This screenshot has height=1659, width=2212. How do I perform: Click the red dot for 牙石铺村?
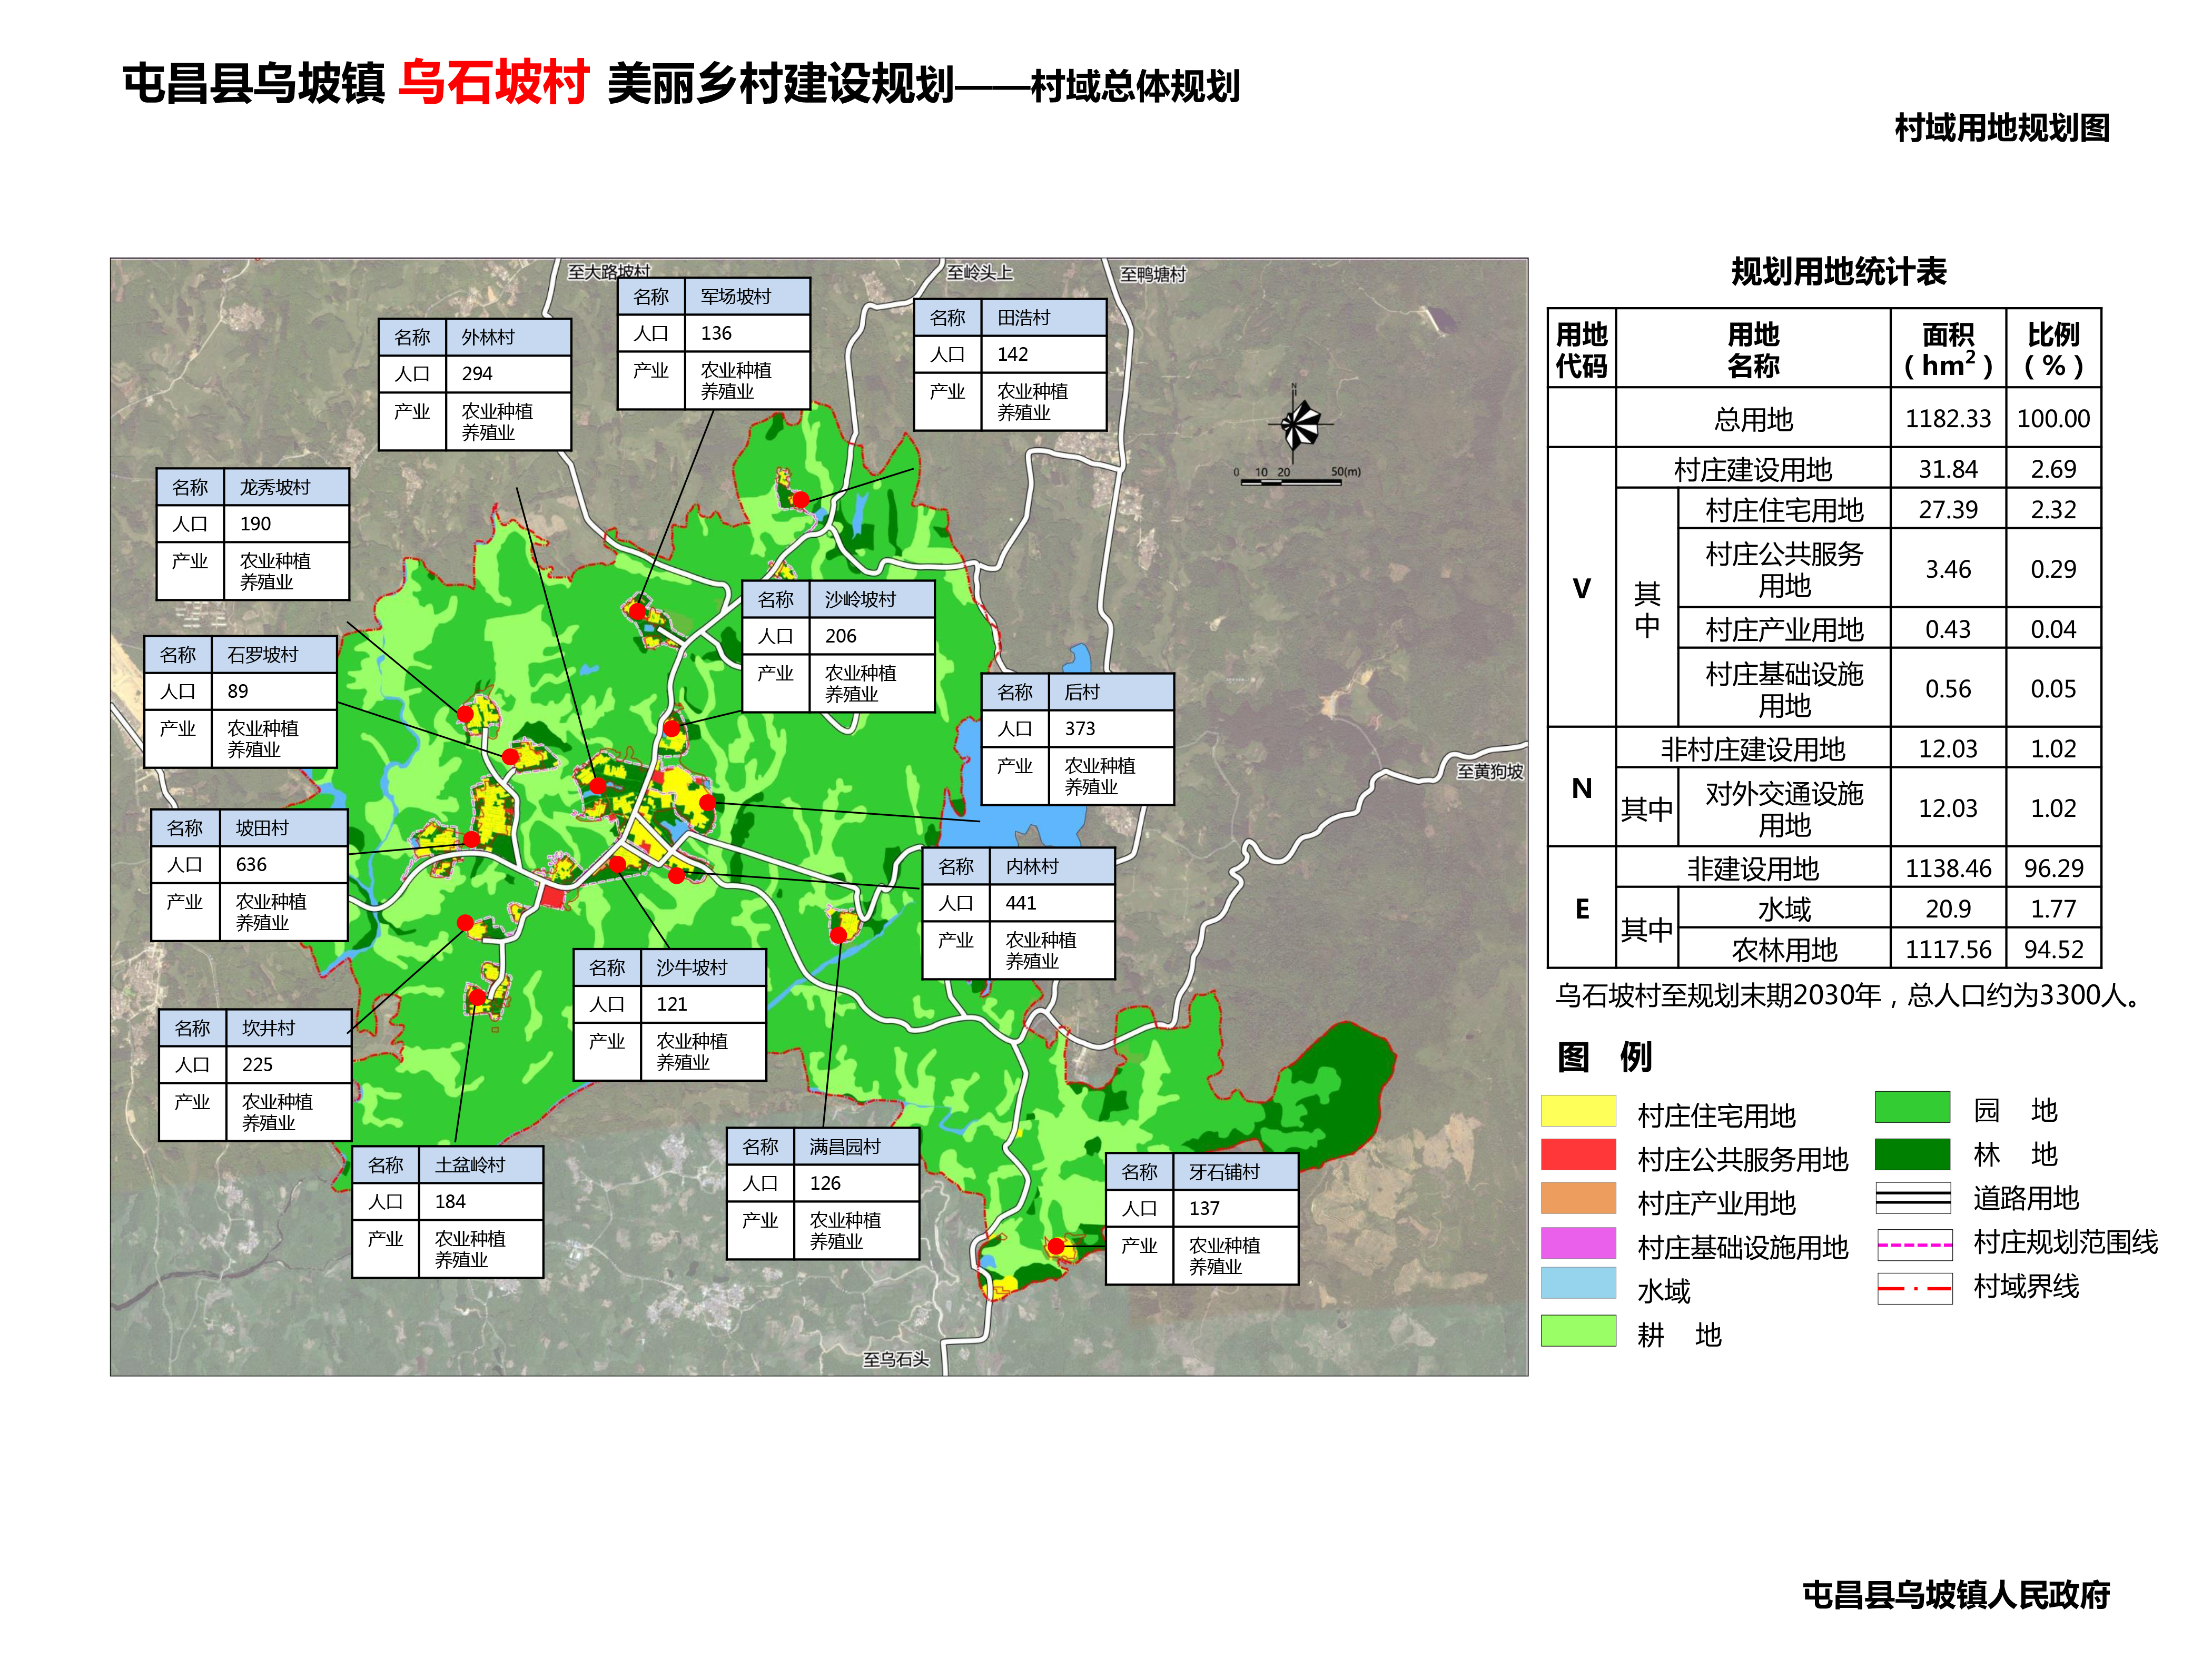[1055, 1246]
